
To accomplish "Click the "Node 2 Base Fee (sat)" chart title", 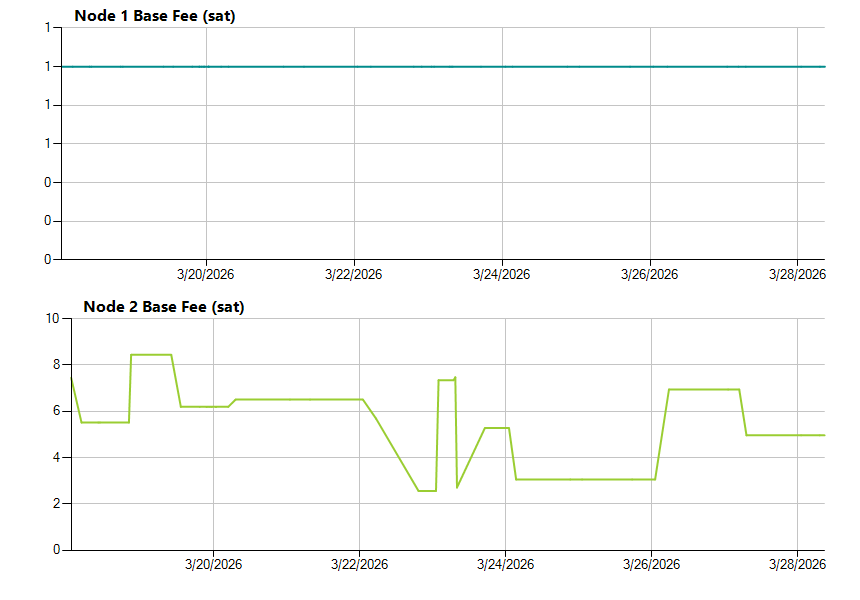I will click(163, 306).
